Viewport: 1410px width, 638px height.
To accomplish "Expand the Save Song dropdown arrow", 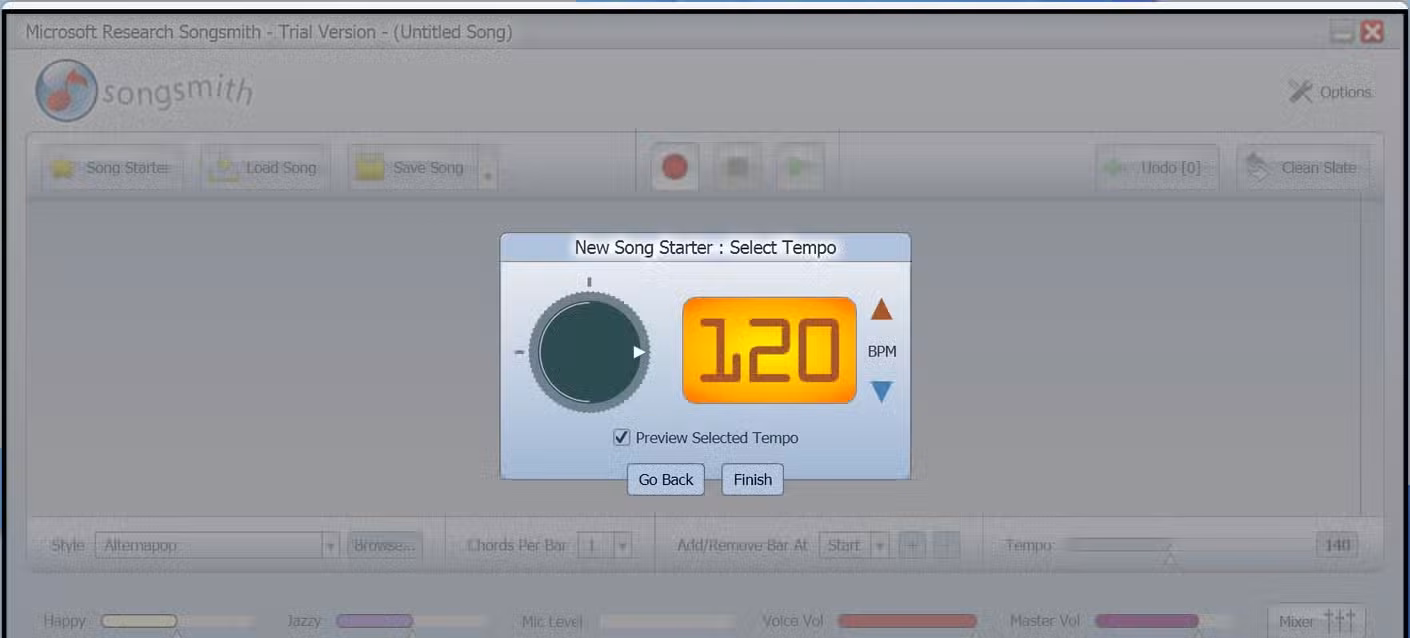I will tap(488, 170).
